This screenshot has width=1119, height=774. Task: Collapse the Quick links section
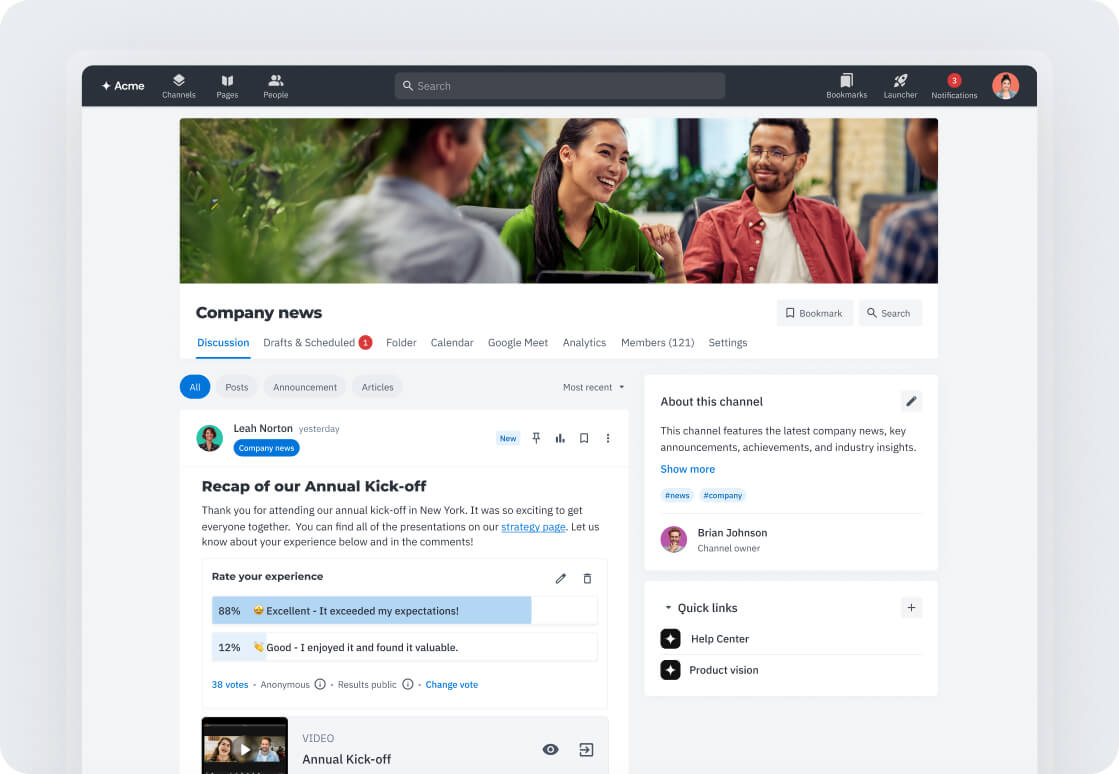click(x=667, y=607)
